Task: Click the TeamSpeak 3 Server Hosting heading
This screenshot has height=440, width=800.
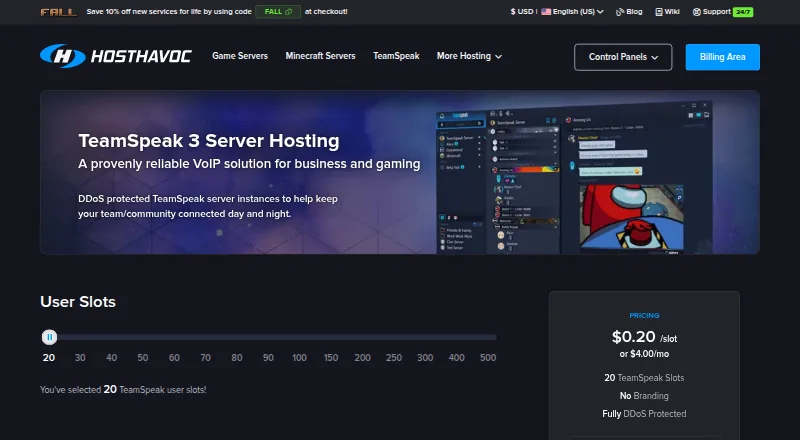Action: click(209, 141)
